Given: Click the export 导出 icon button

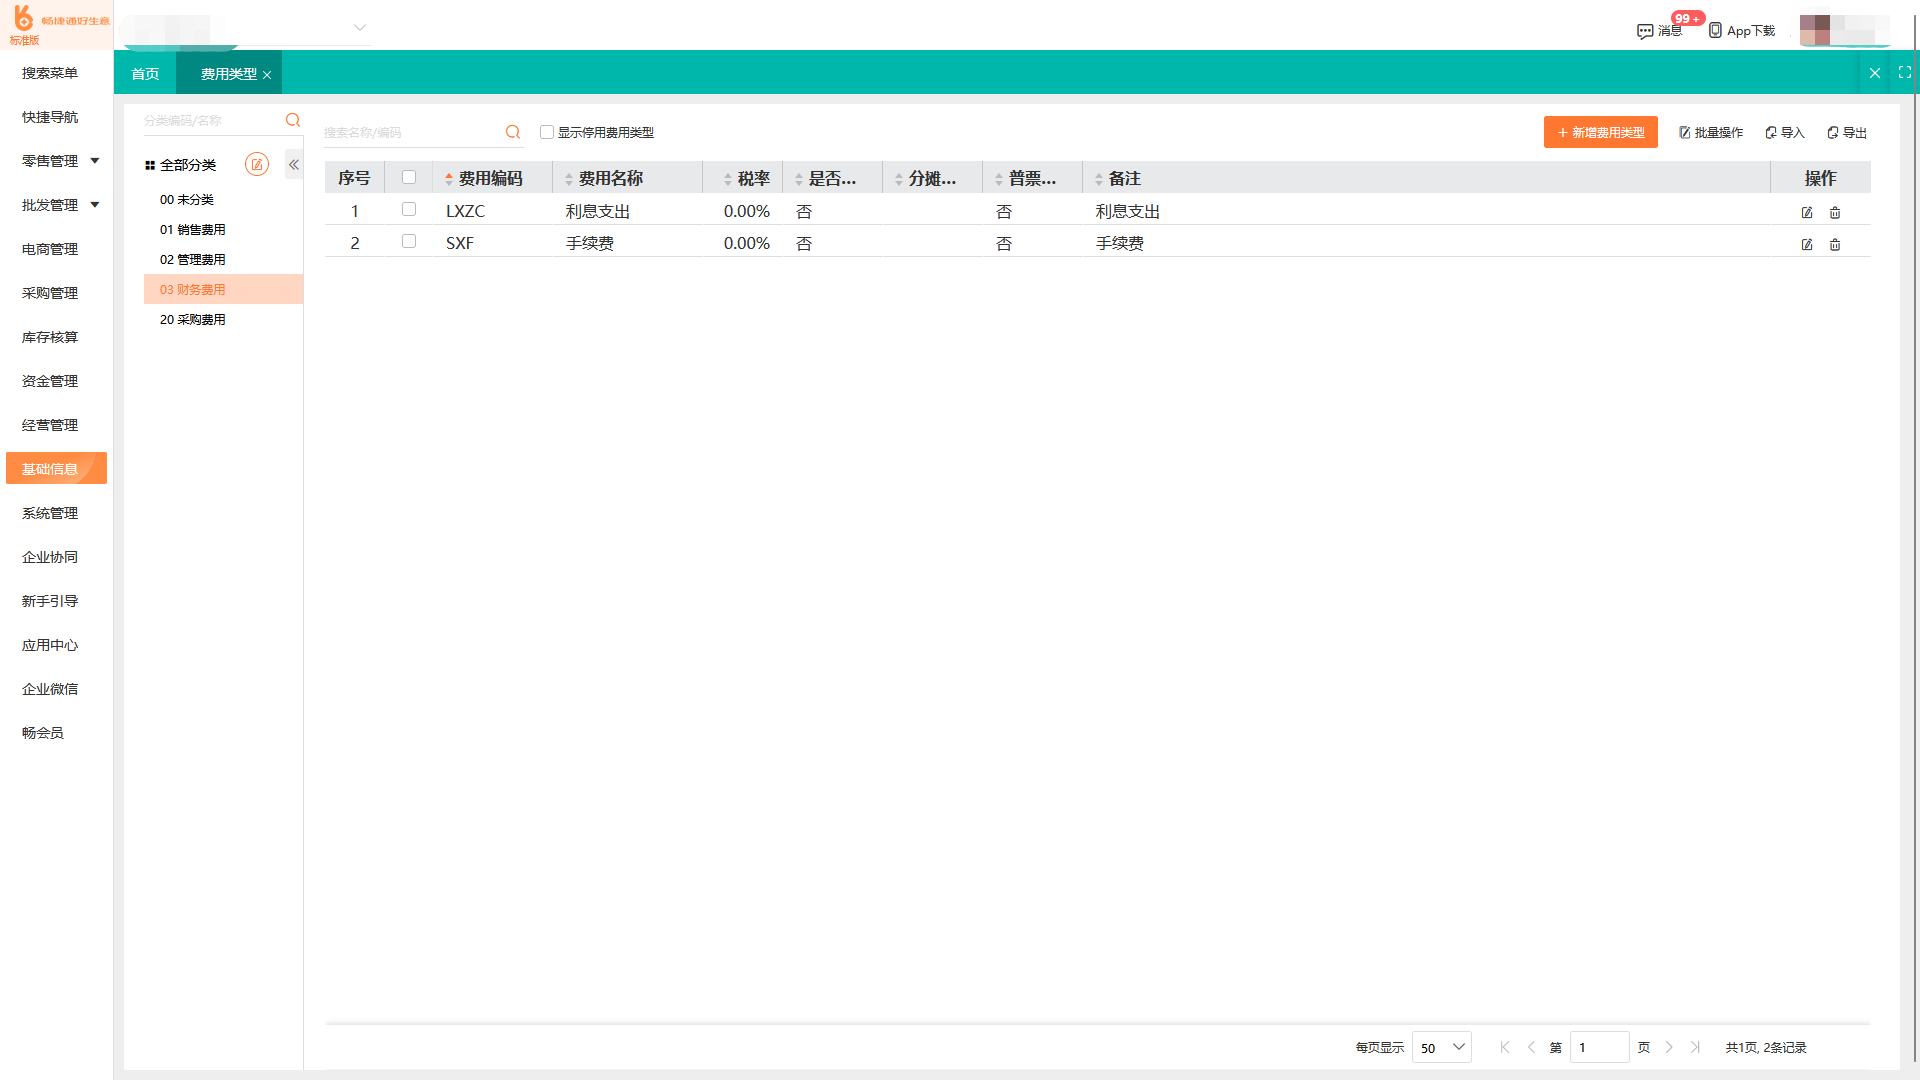Looking at the screenshot, I should coord(1845,131).
